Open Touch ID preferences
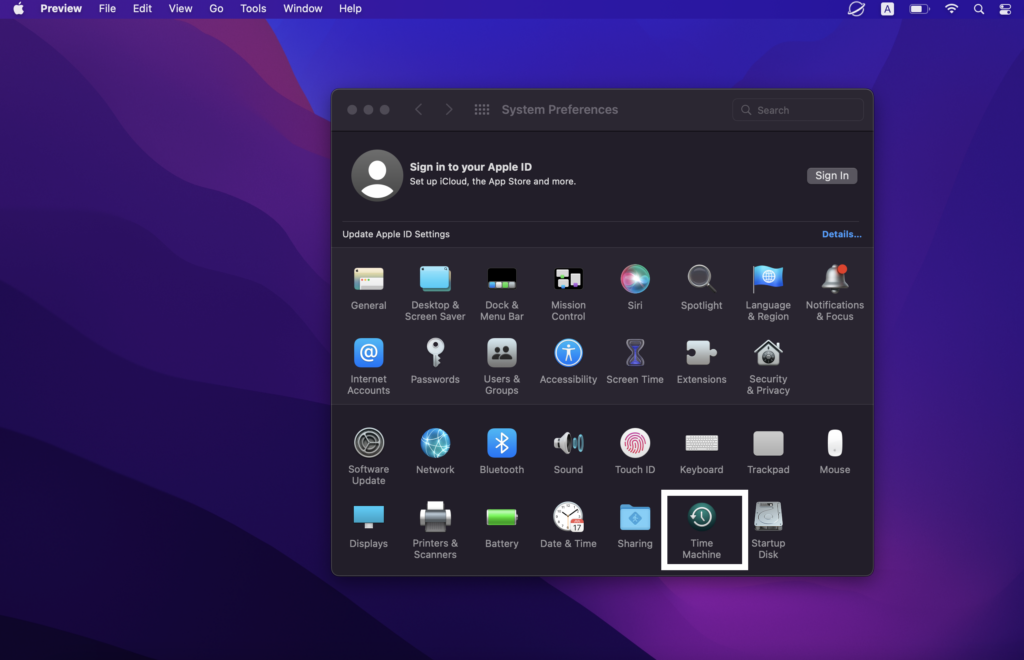The image size is (1024, 660). 635,451
